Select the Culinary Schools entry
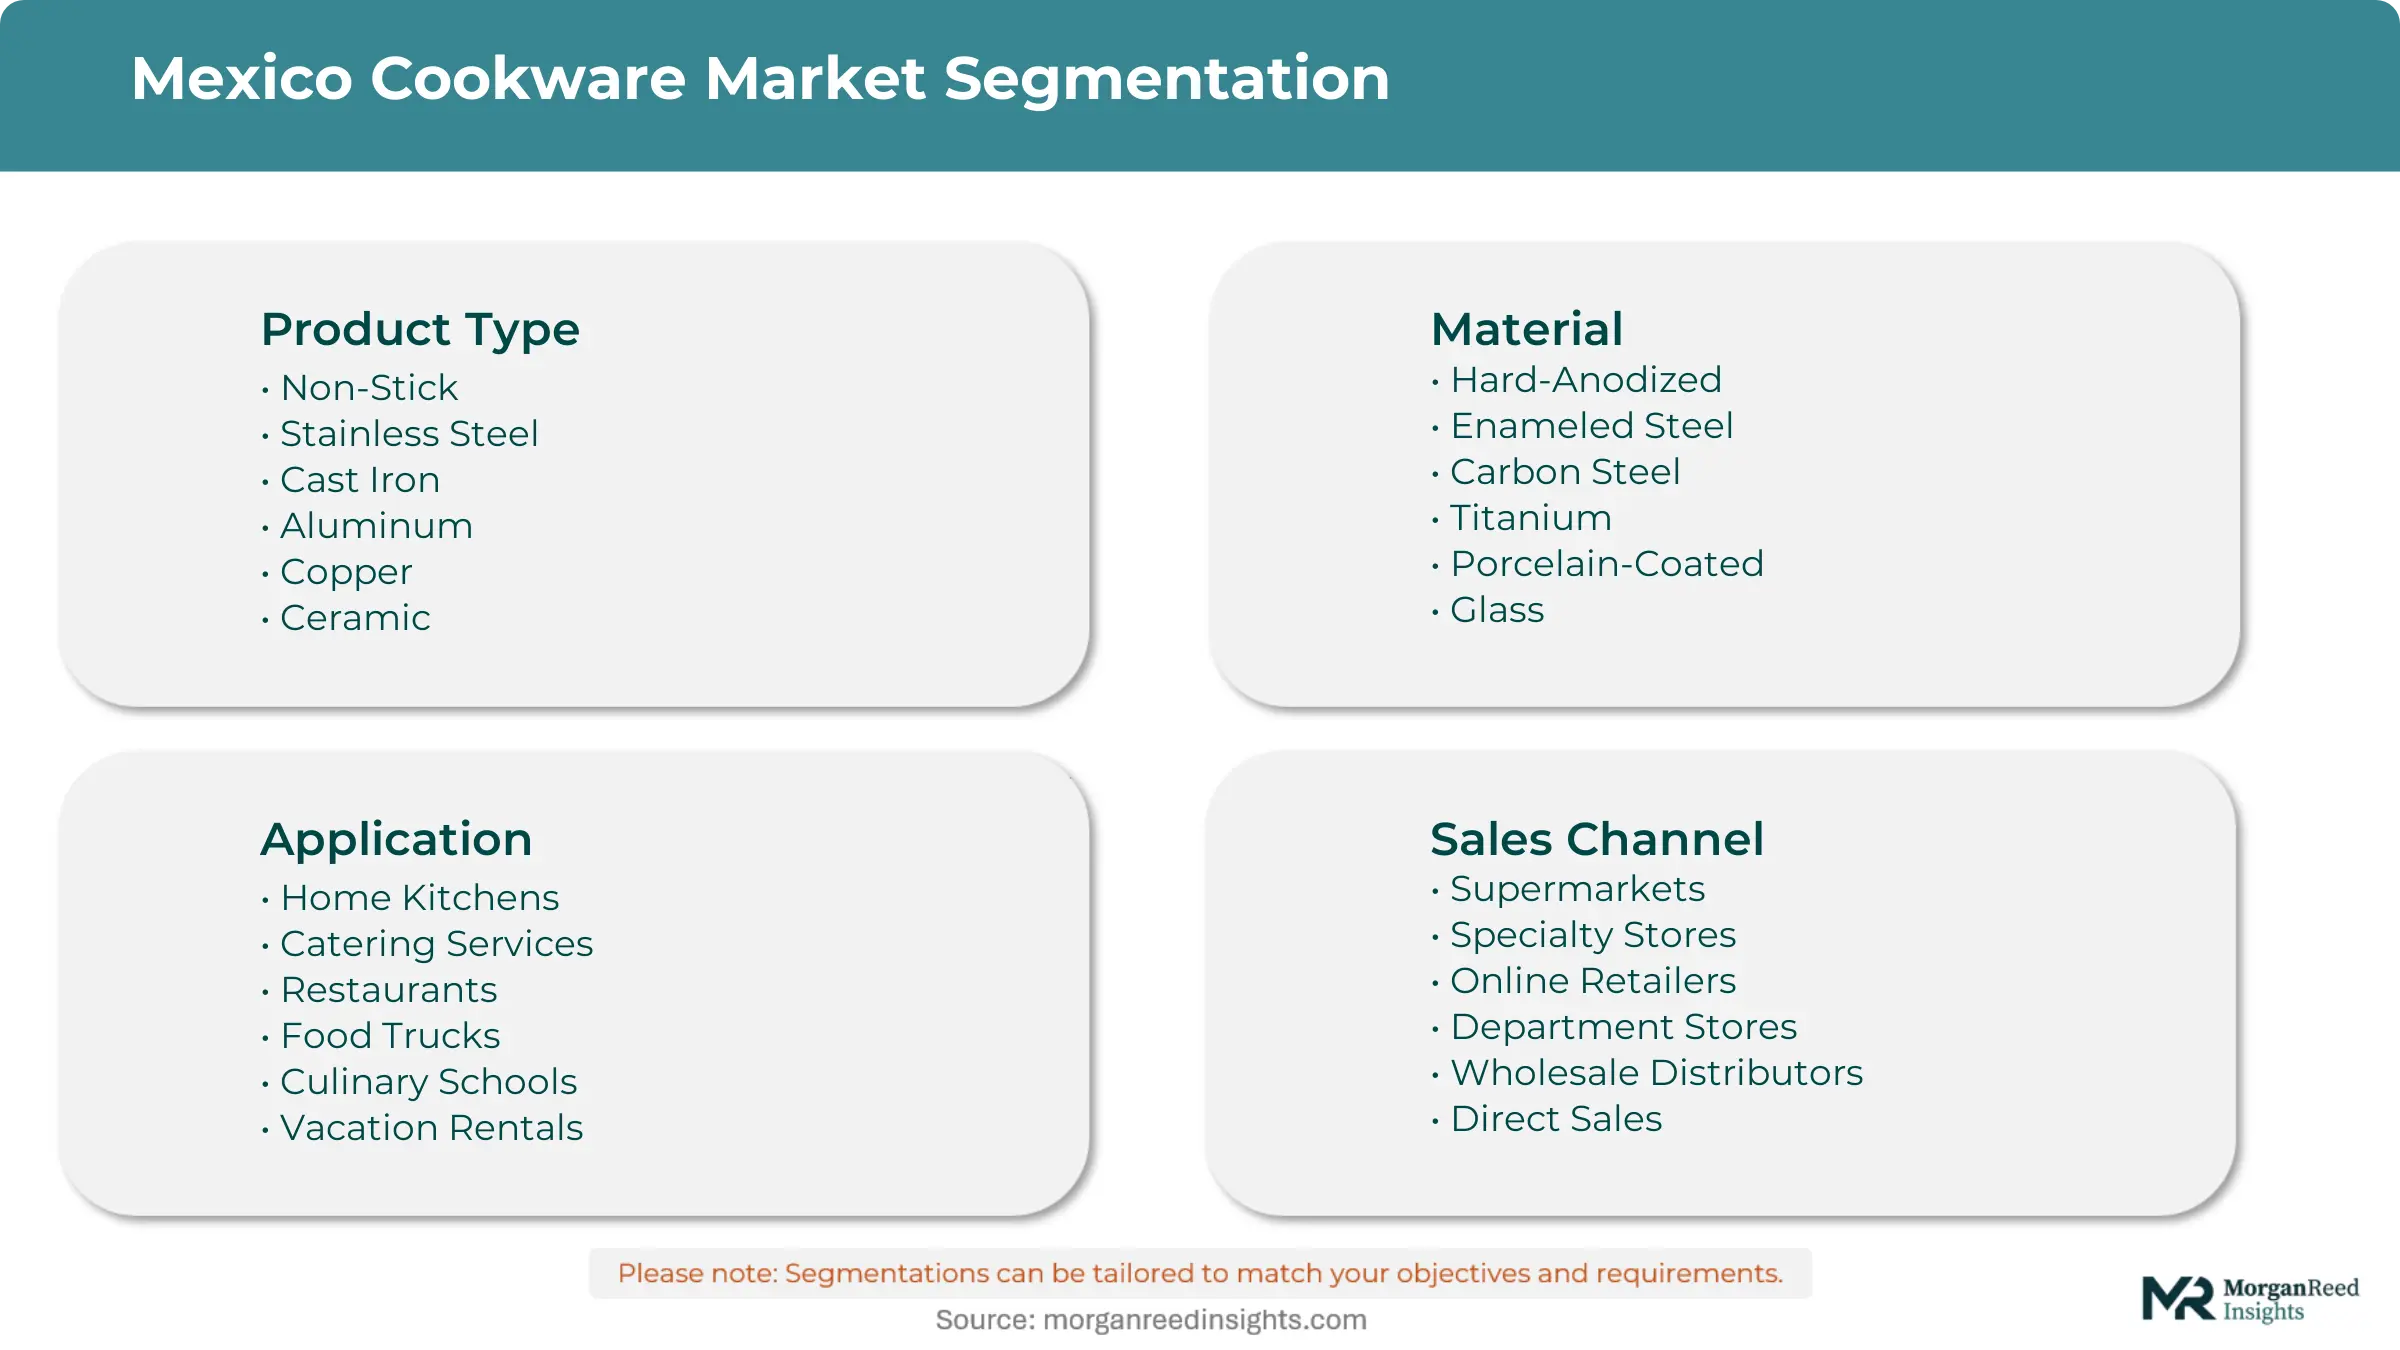The height and width of the screenshot is (1350, 2400). tap(429, 1082)
